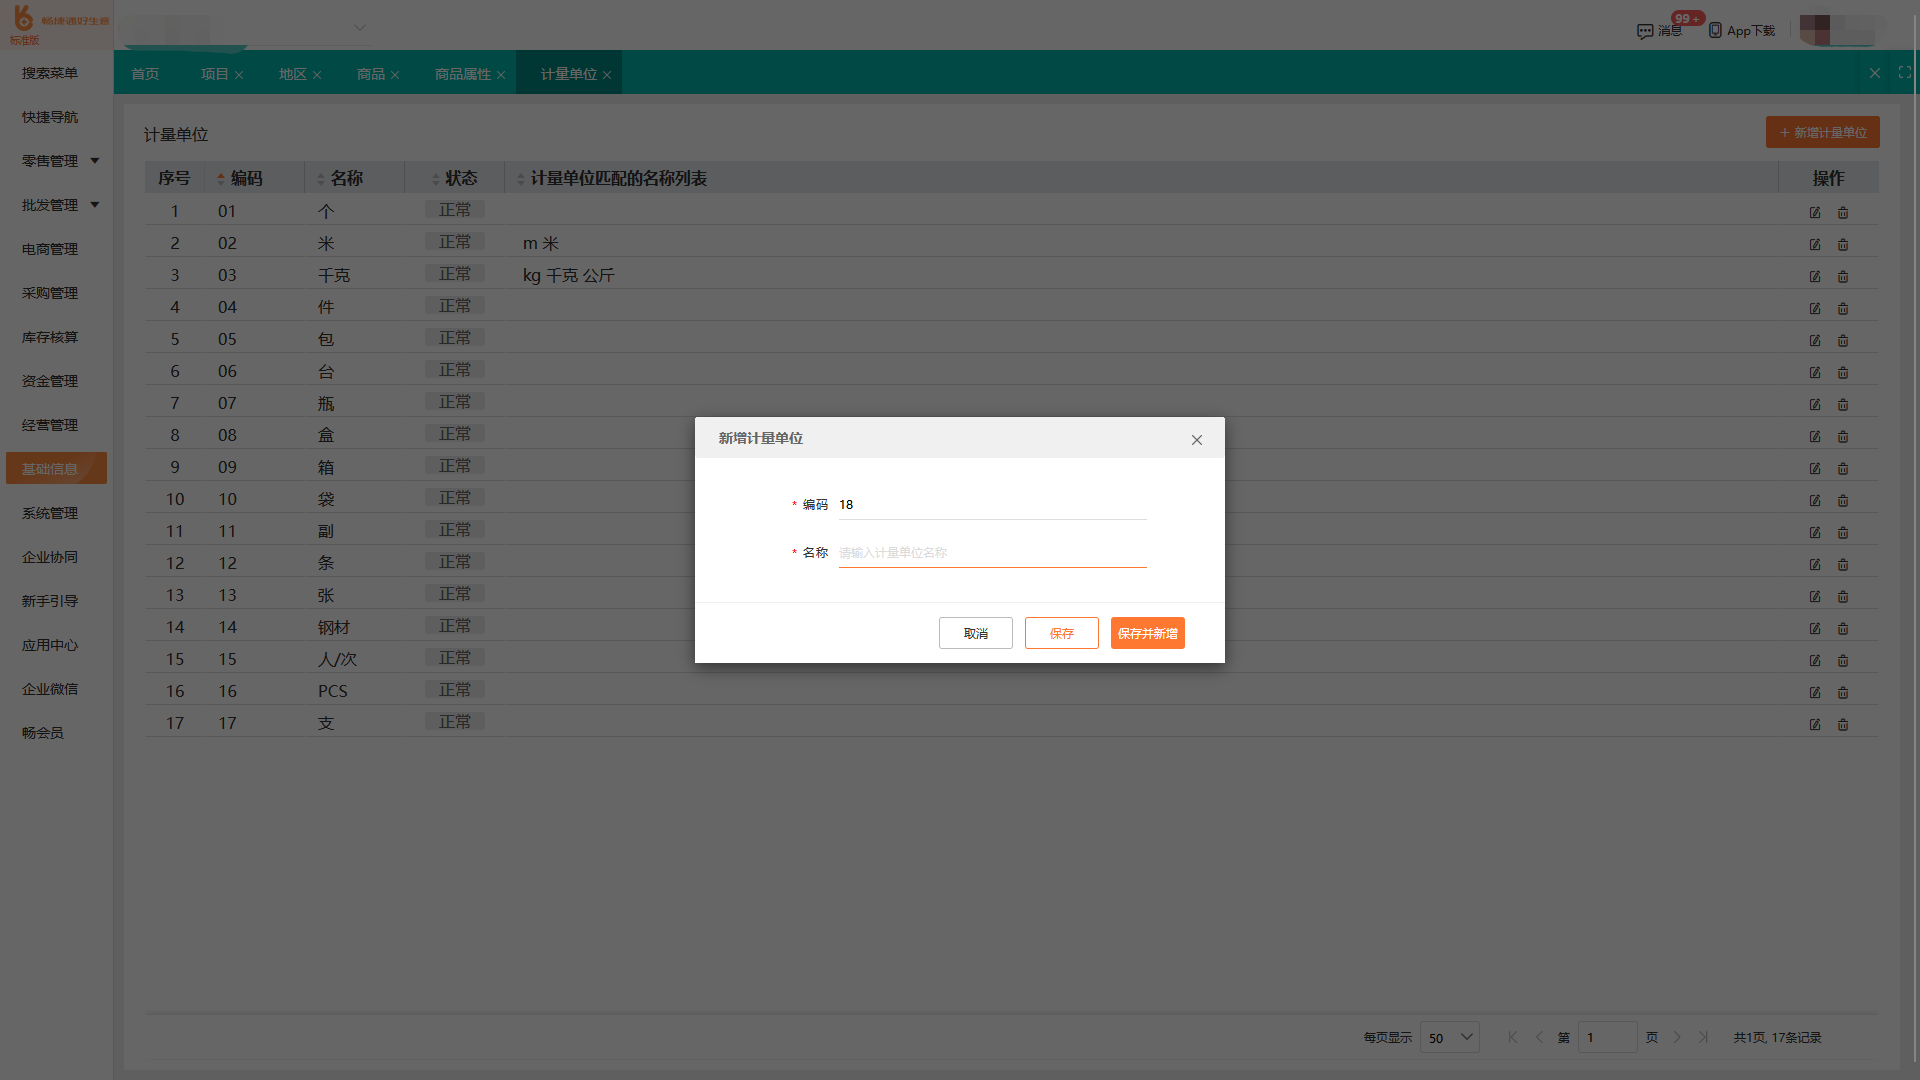Click the new unit addition icon button
Screen dimensions: 1920x1080
[1822, 132]
